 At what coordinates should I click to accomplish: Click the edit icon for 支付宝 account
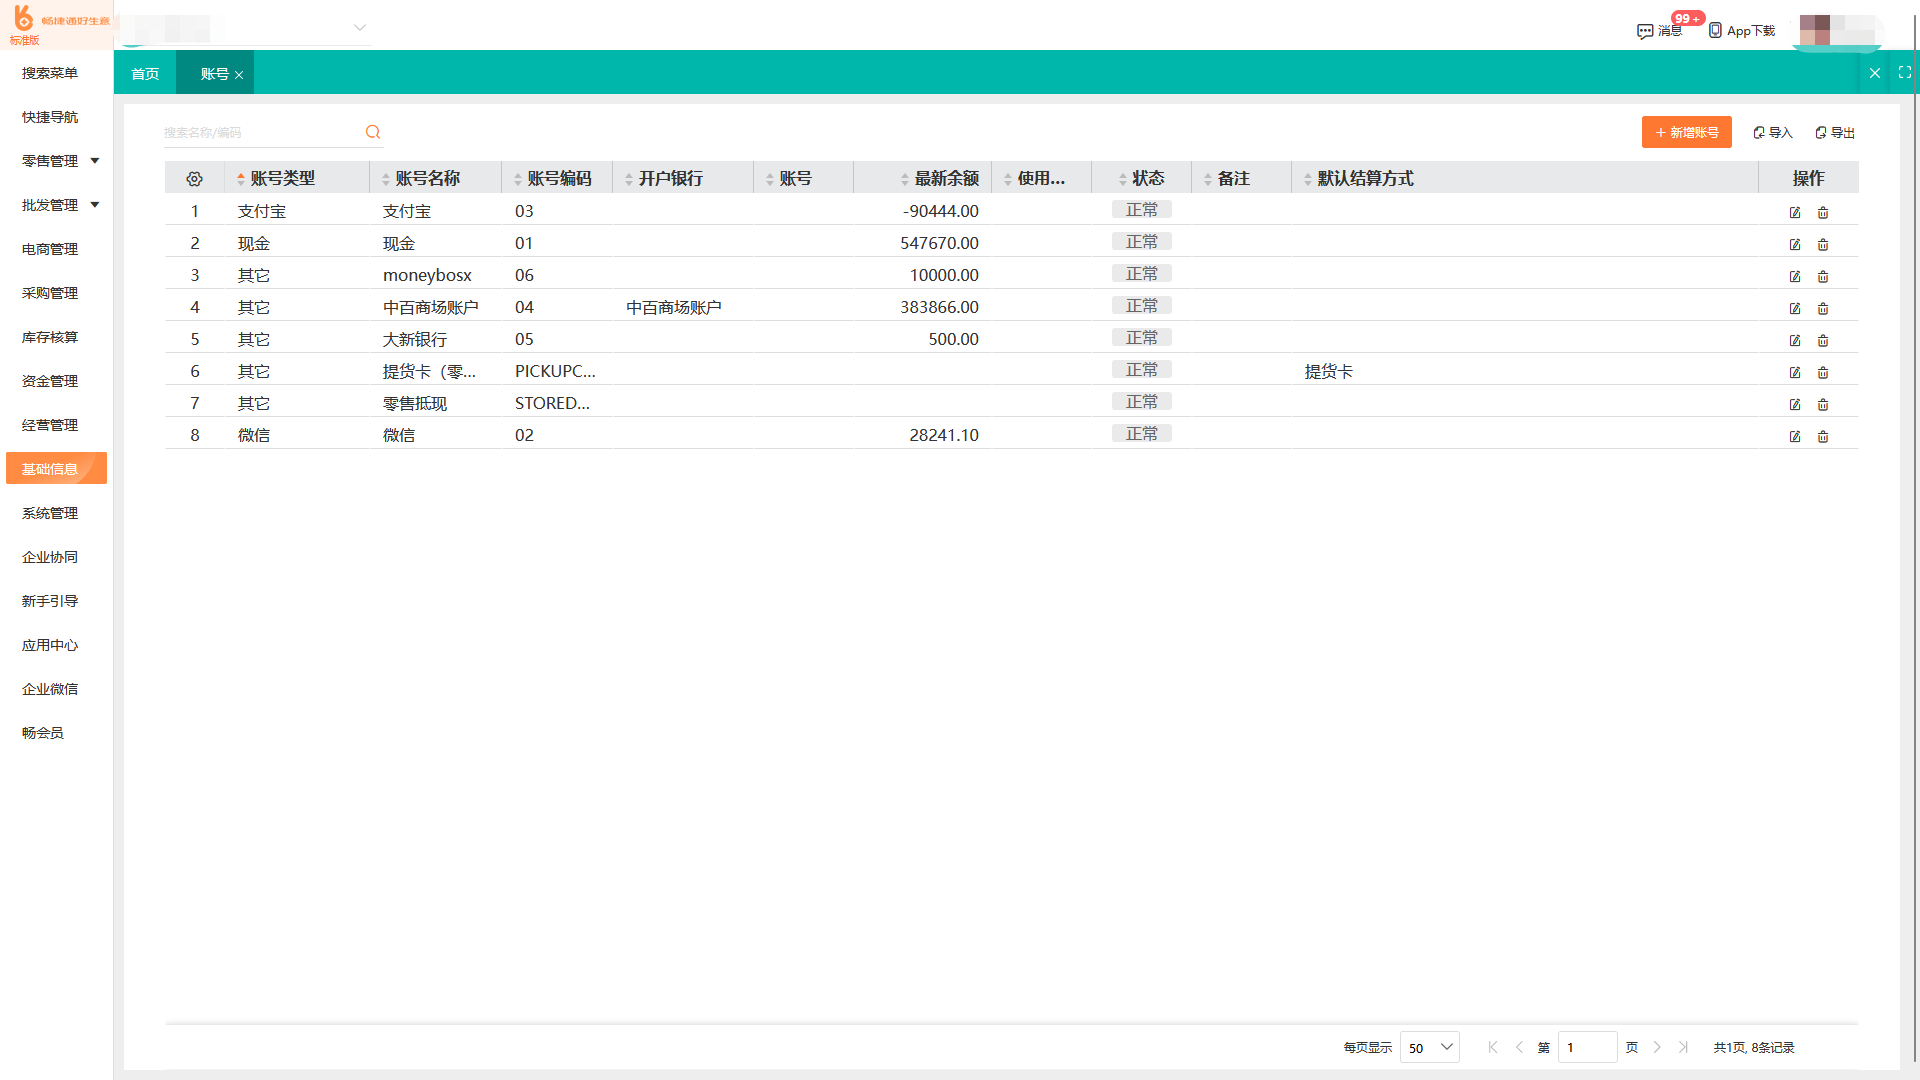[1795, 211]
